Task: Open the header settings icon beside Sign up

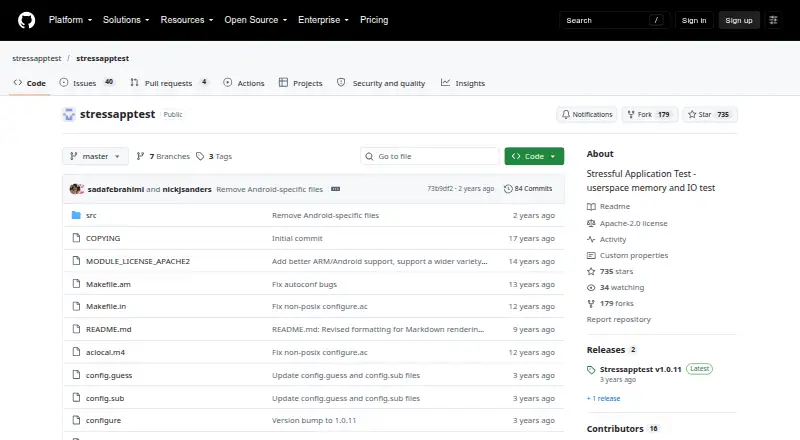Action: pyautogui.click(x=773, y=20)
